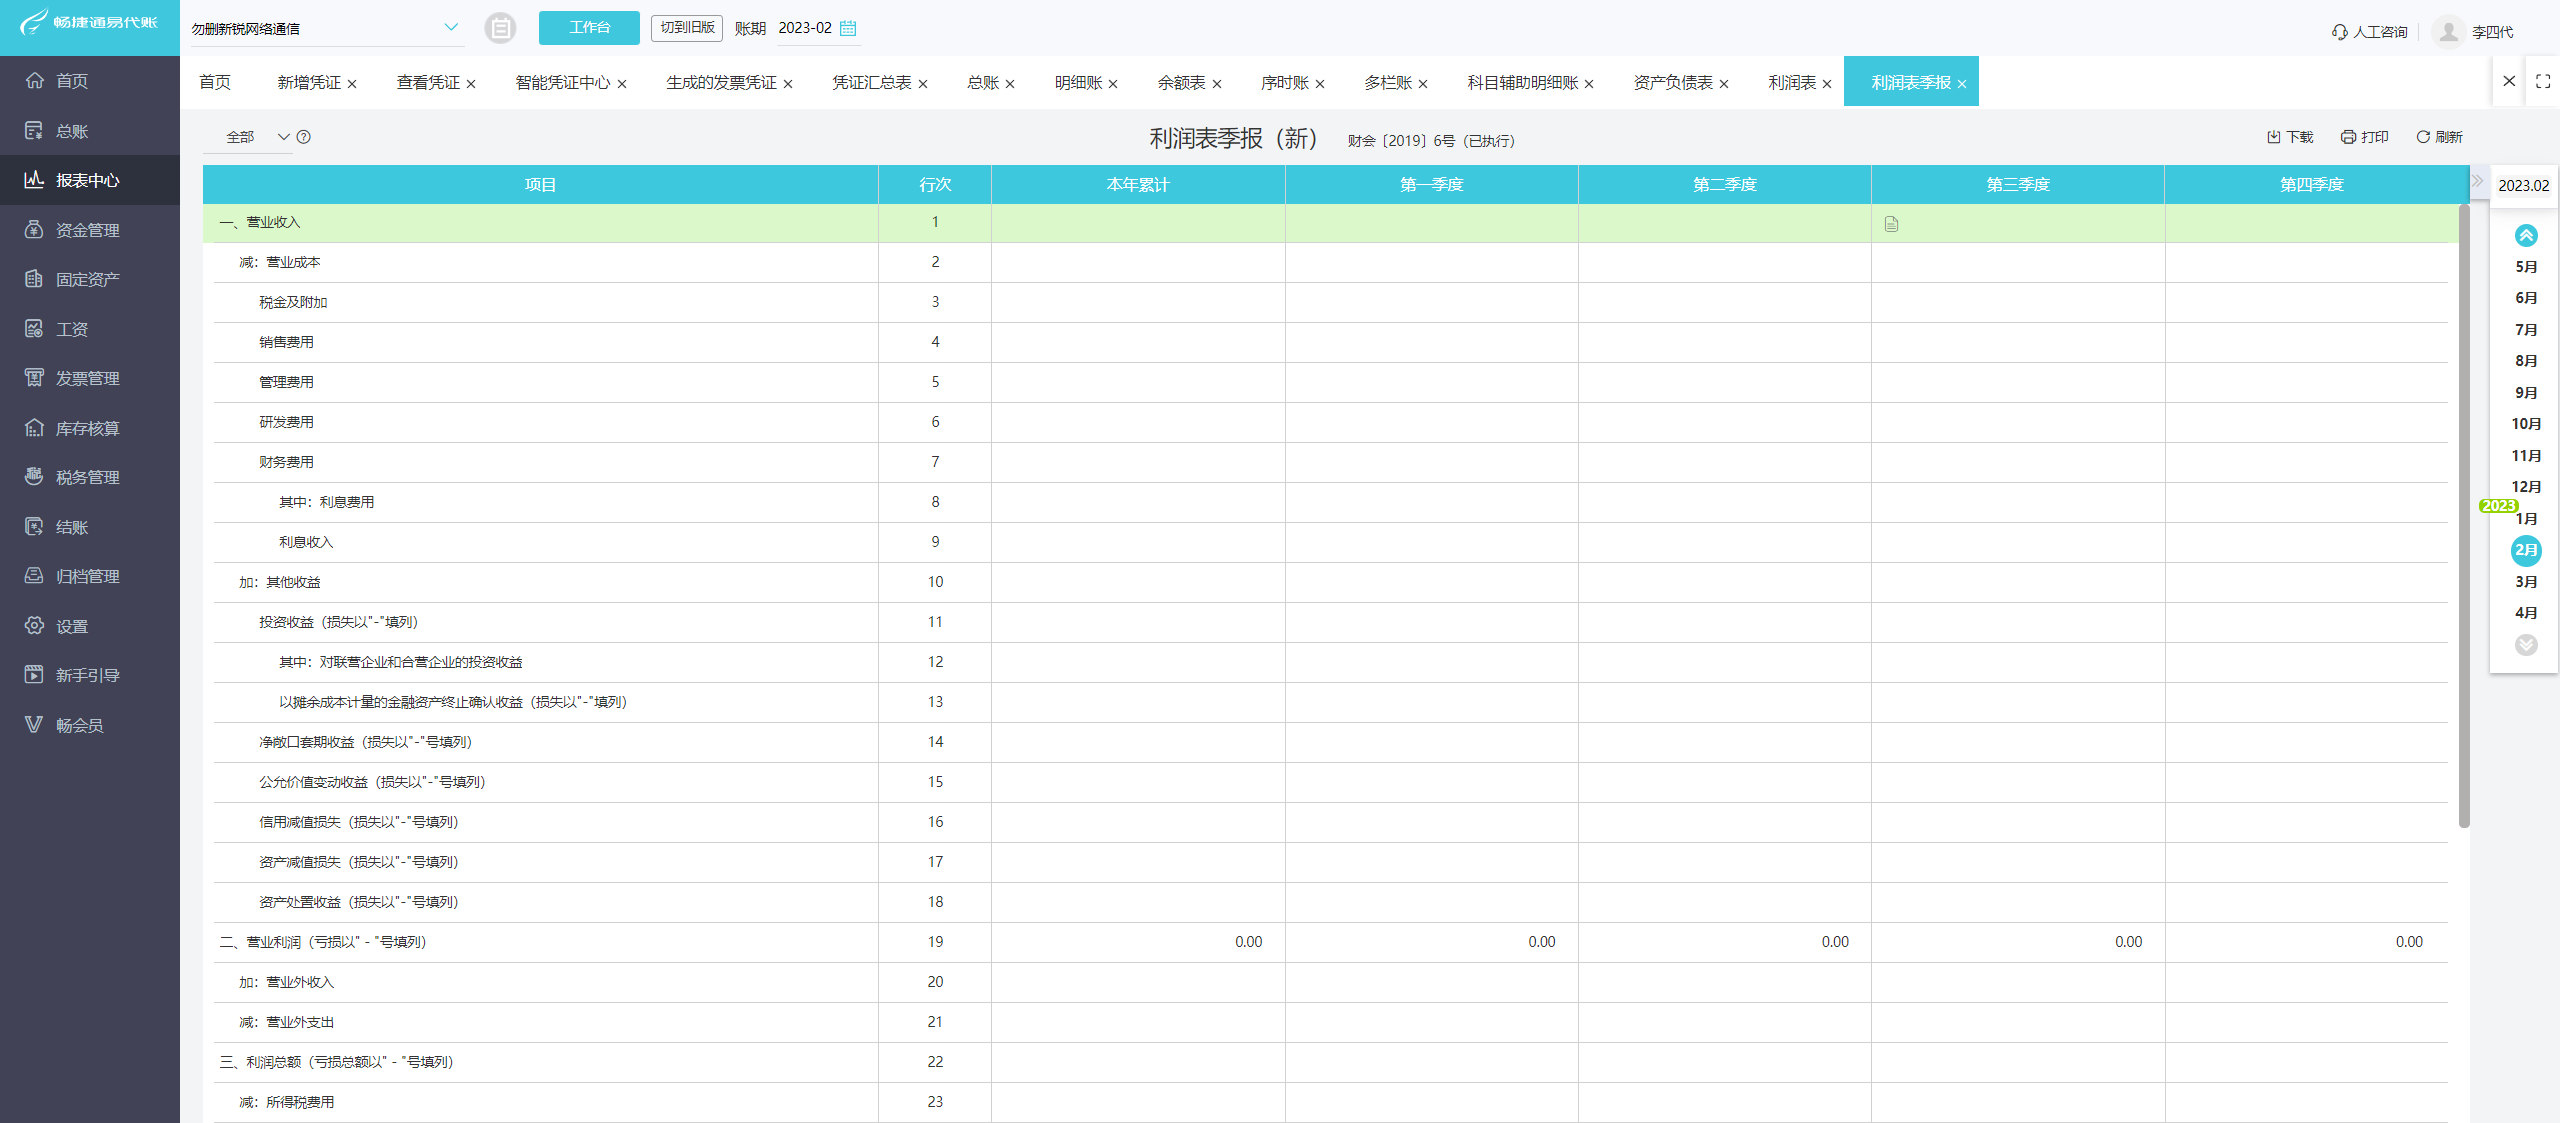Image resolution: width=2560 pixels, height=1123 pixels.
Task: Click 报表中心 in the left sidebar
Action: click(90, 180)
